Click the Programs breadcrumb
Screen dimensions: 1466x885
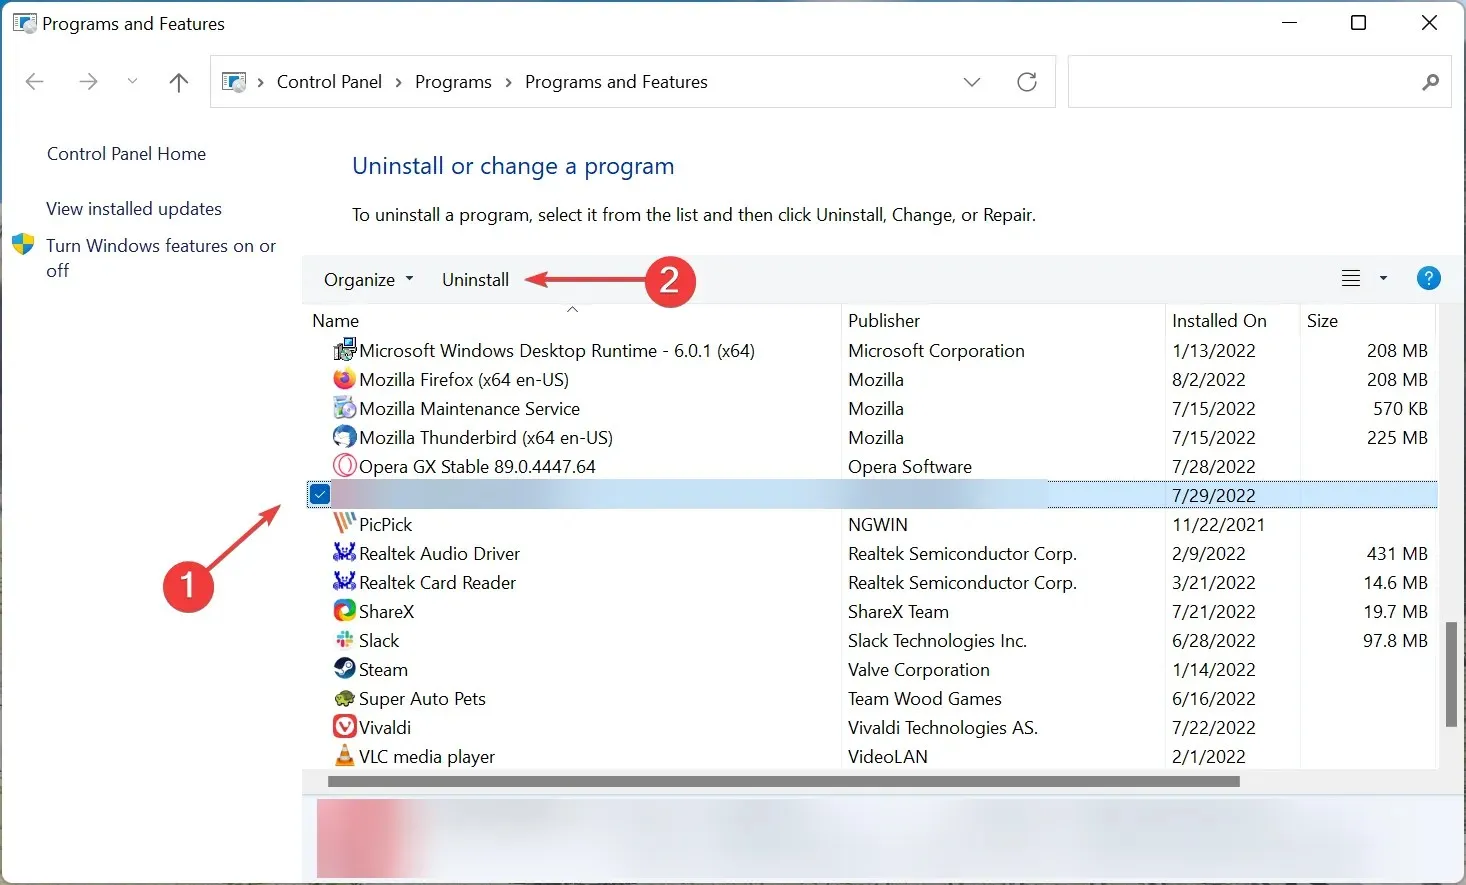point(453,82)
